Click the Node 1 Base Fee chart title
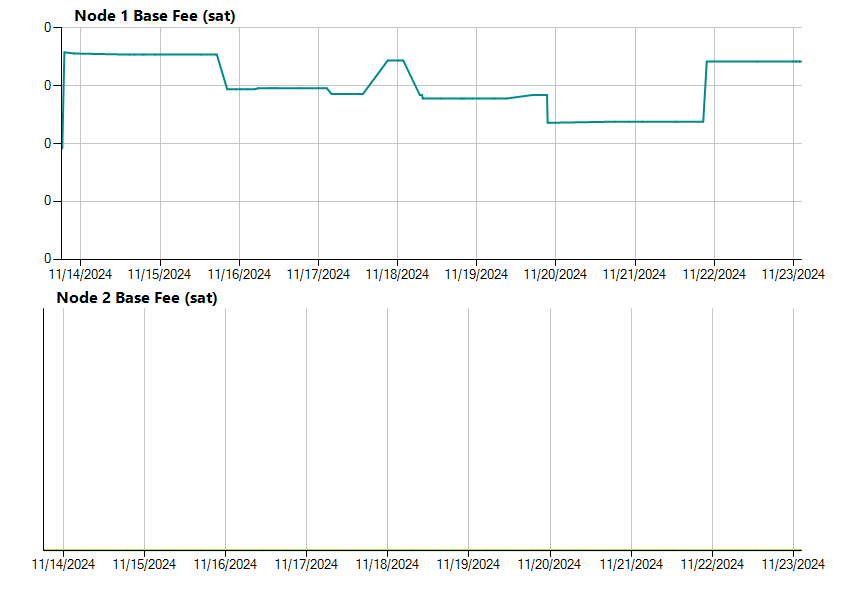The height and width of the screenshot is (600, 860). (155, 16)
